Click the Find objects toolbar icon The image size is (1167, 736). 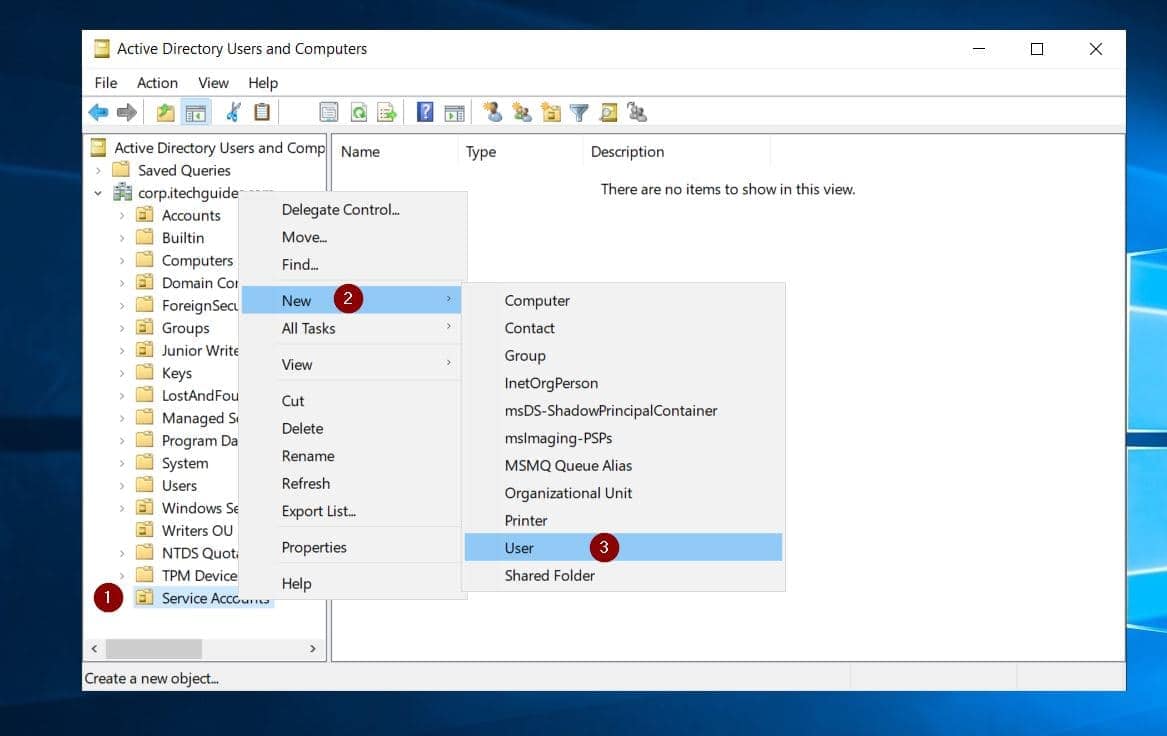click(x=608, y=112)
